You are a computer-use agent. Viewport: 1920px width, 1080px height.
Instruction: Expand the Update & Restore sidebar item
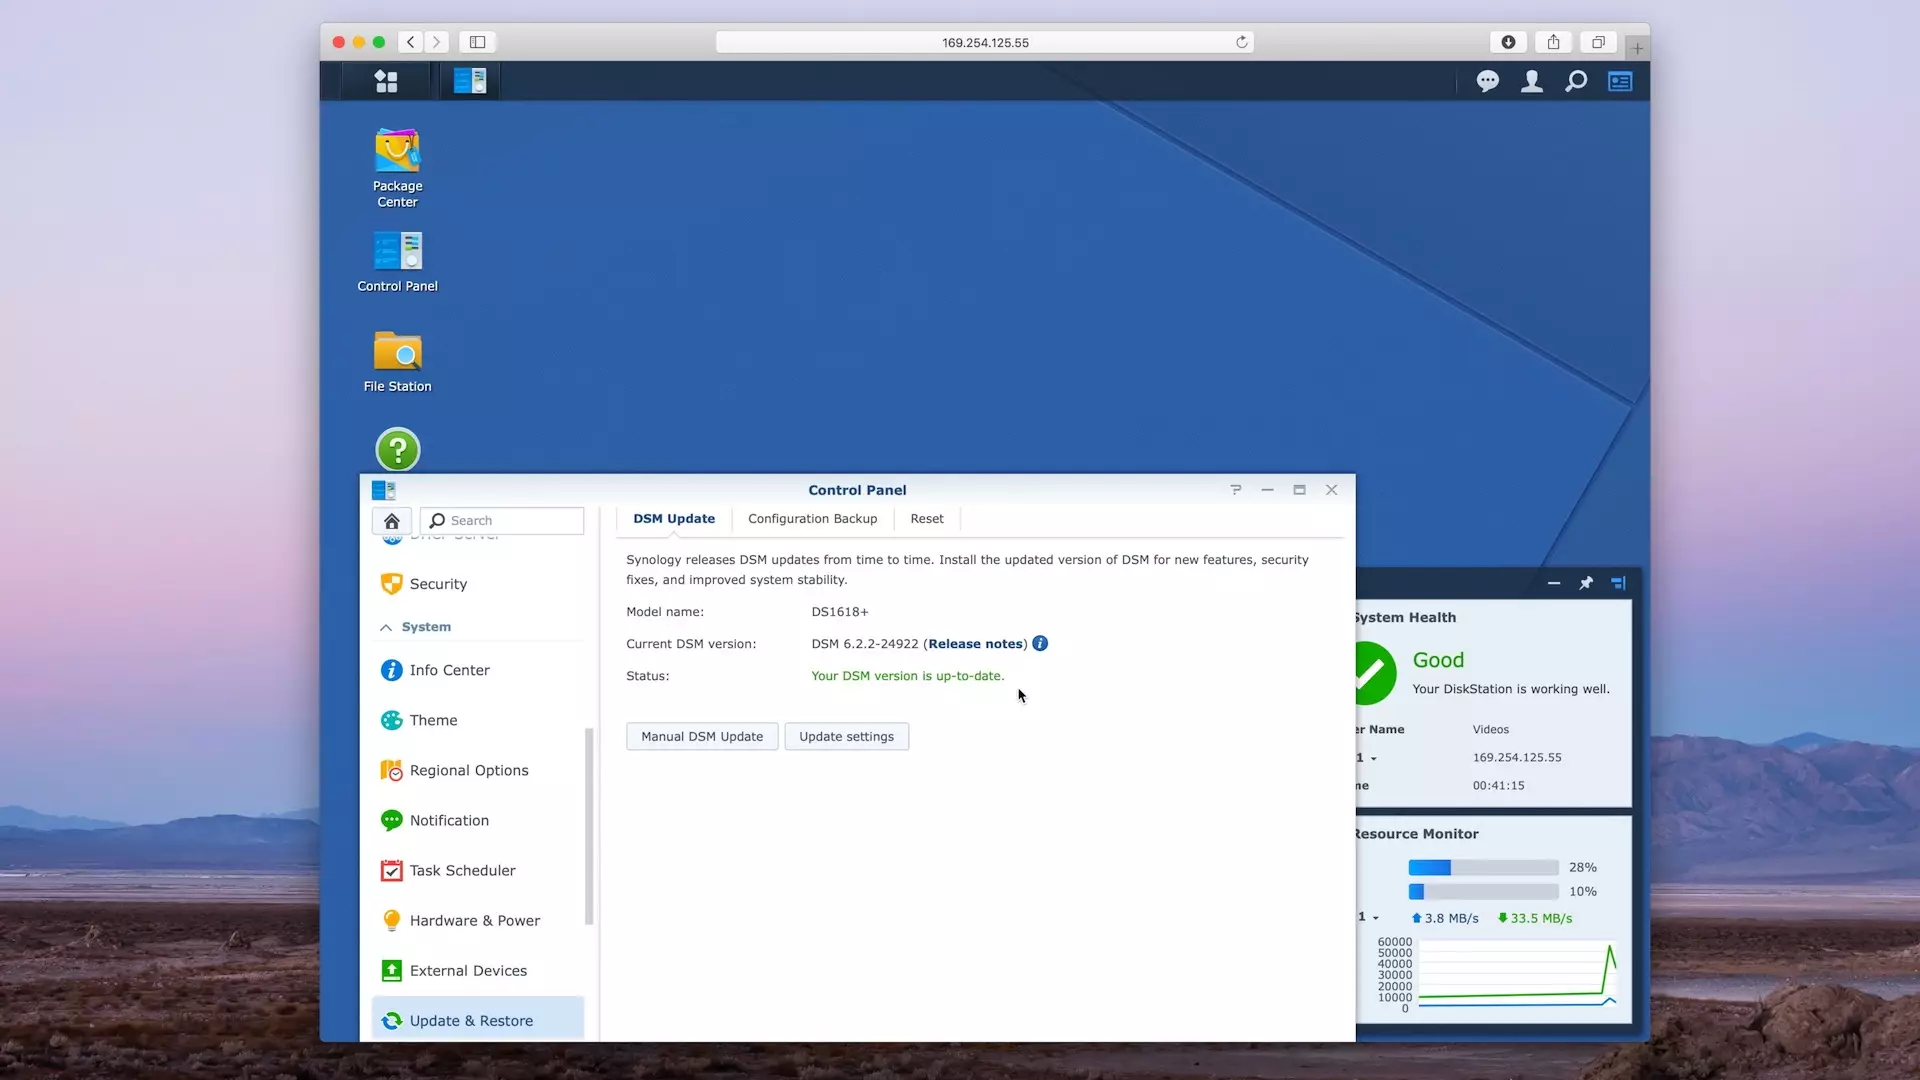(471, 1019)
